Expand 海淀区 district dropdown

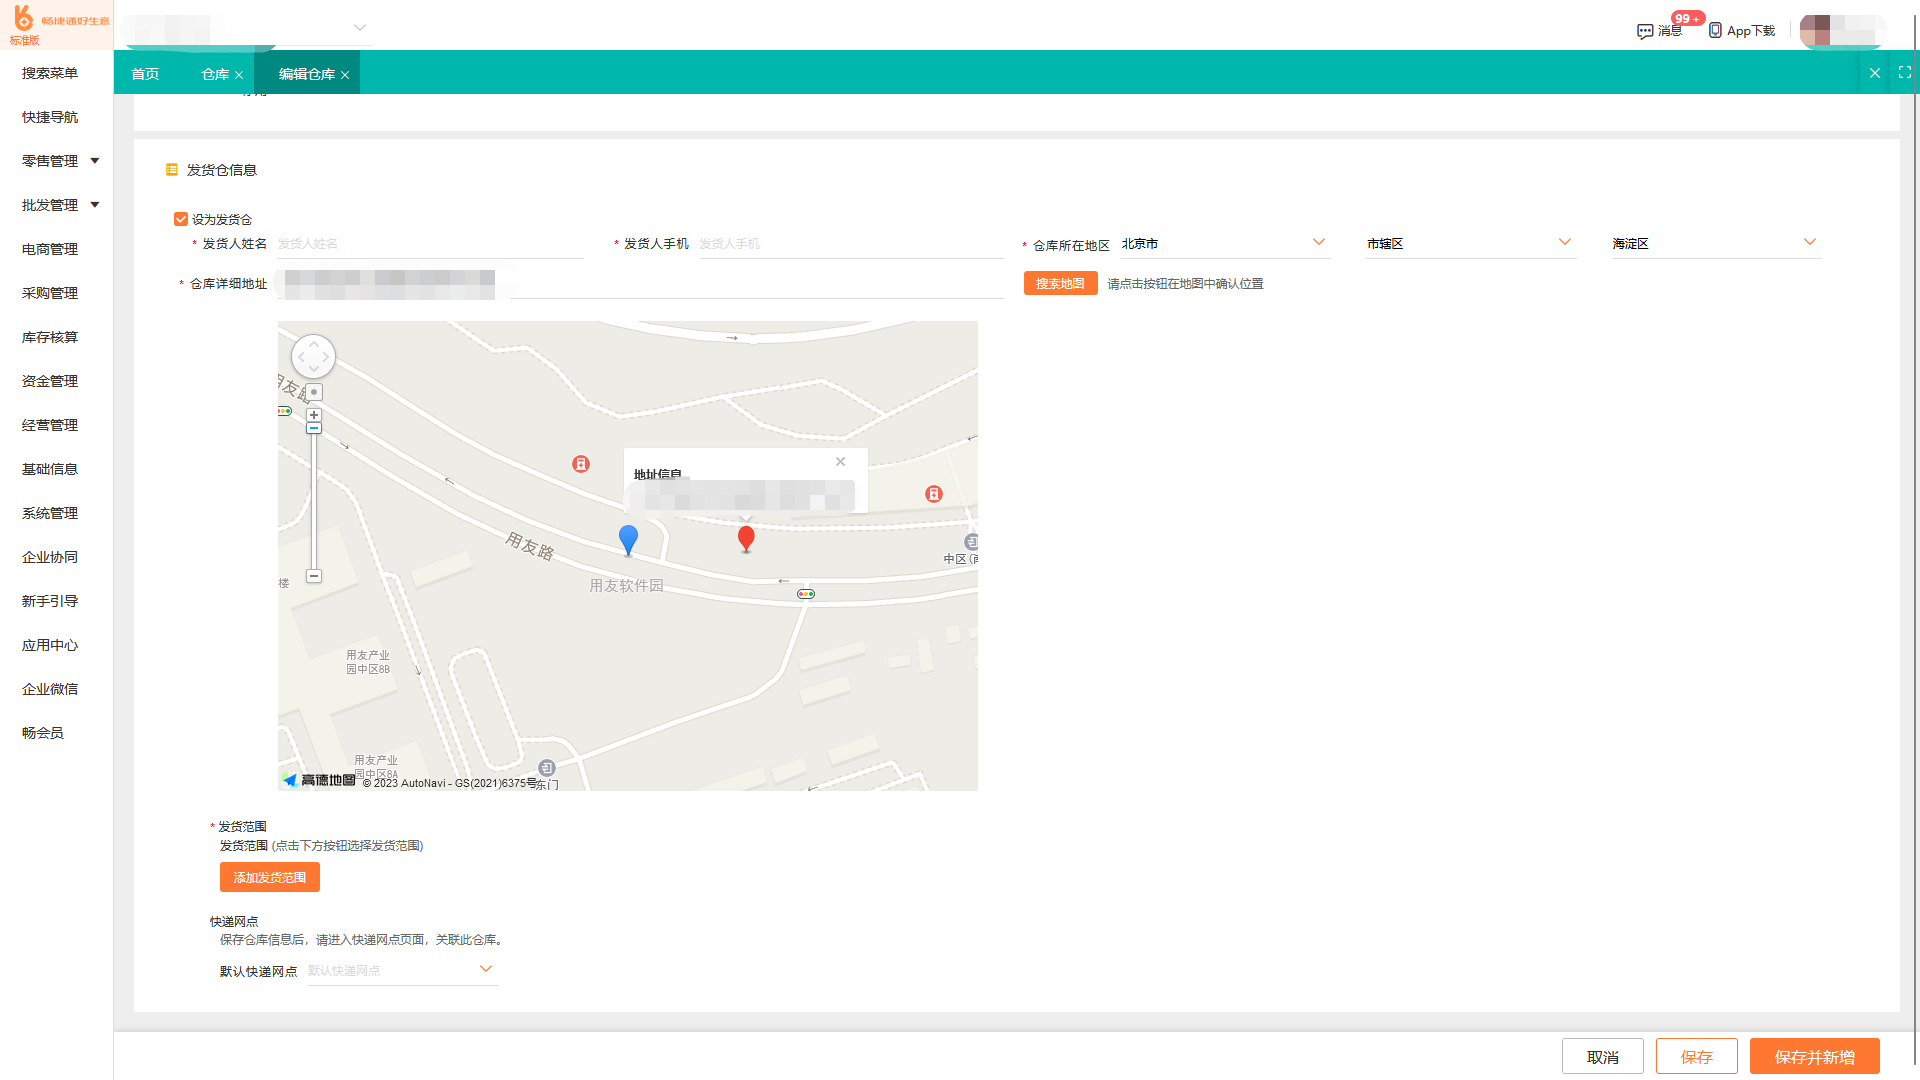pos(1813,243)
